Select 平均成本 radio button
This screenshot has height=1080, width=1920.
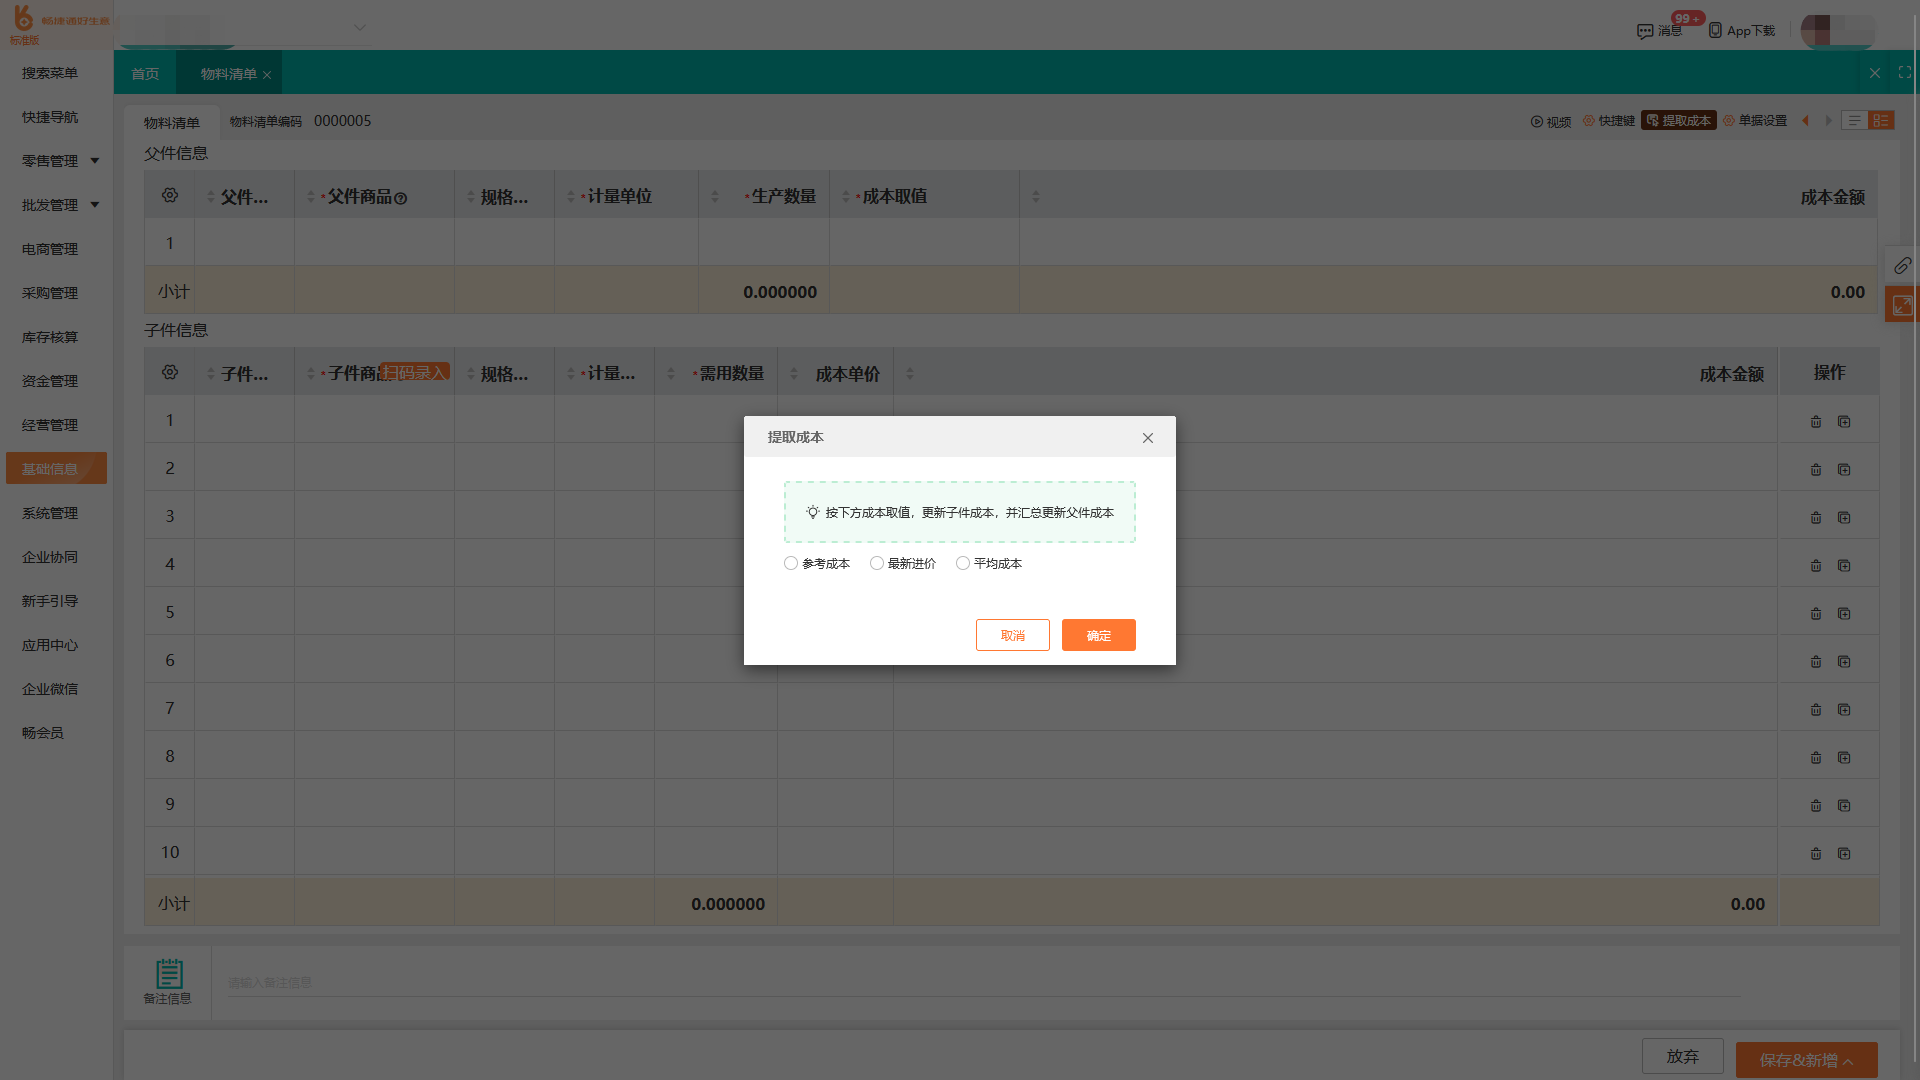[961, 563]
